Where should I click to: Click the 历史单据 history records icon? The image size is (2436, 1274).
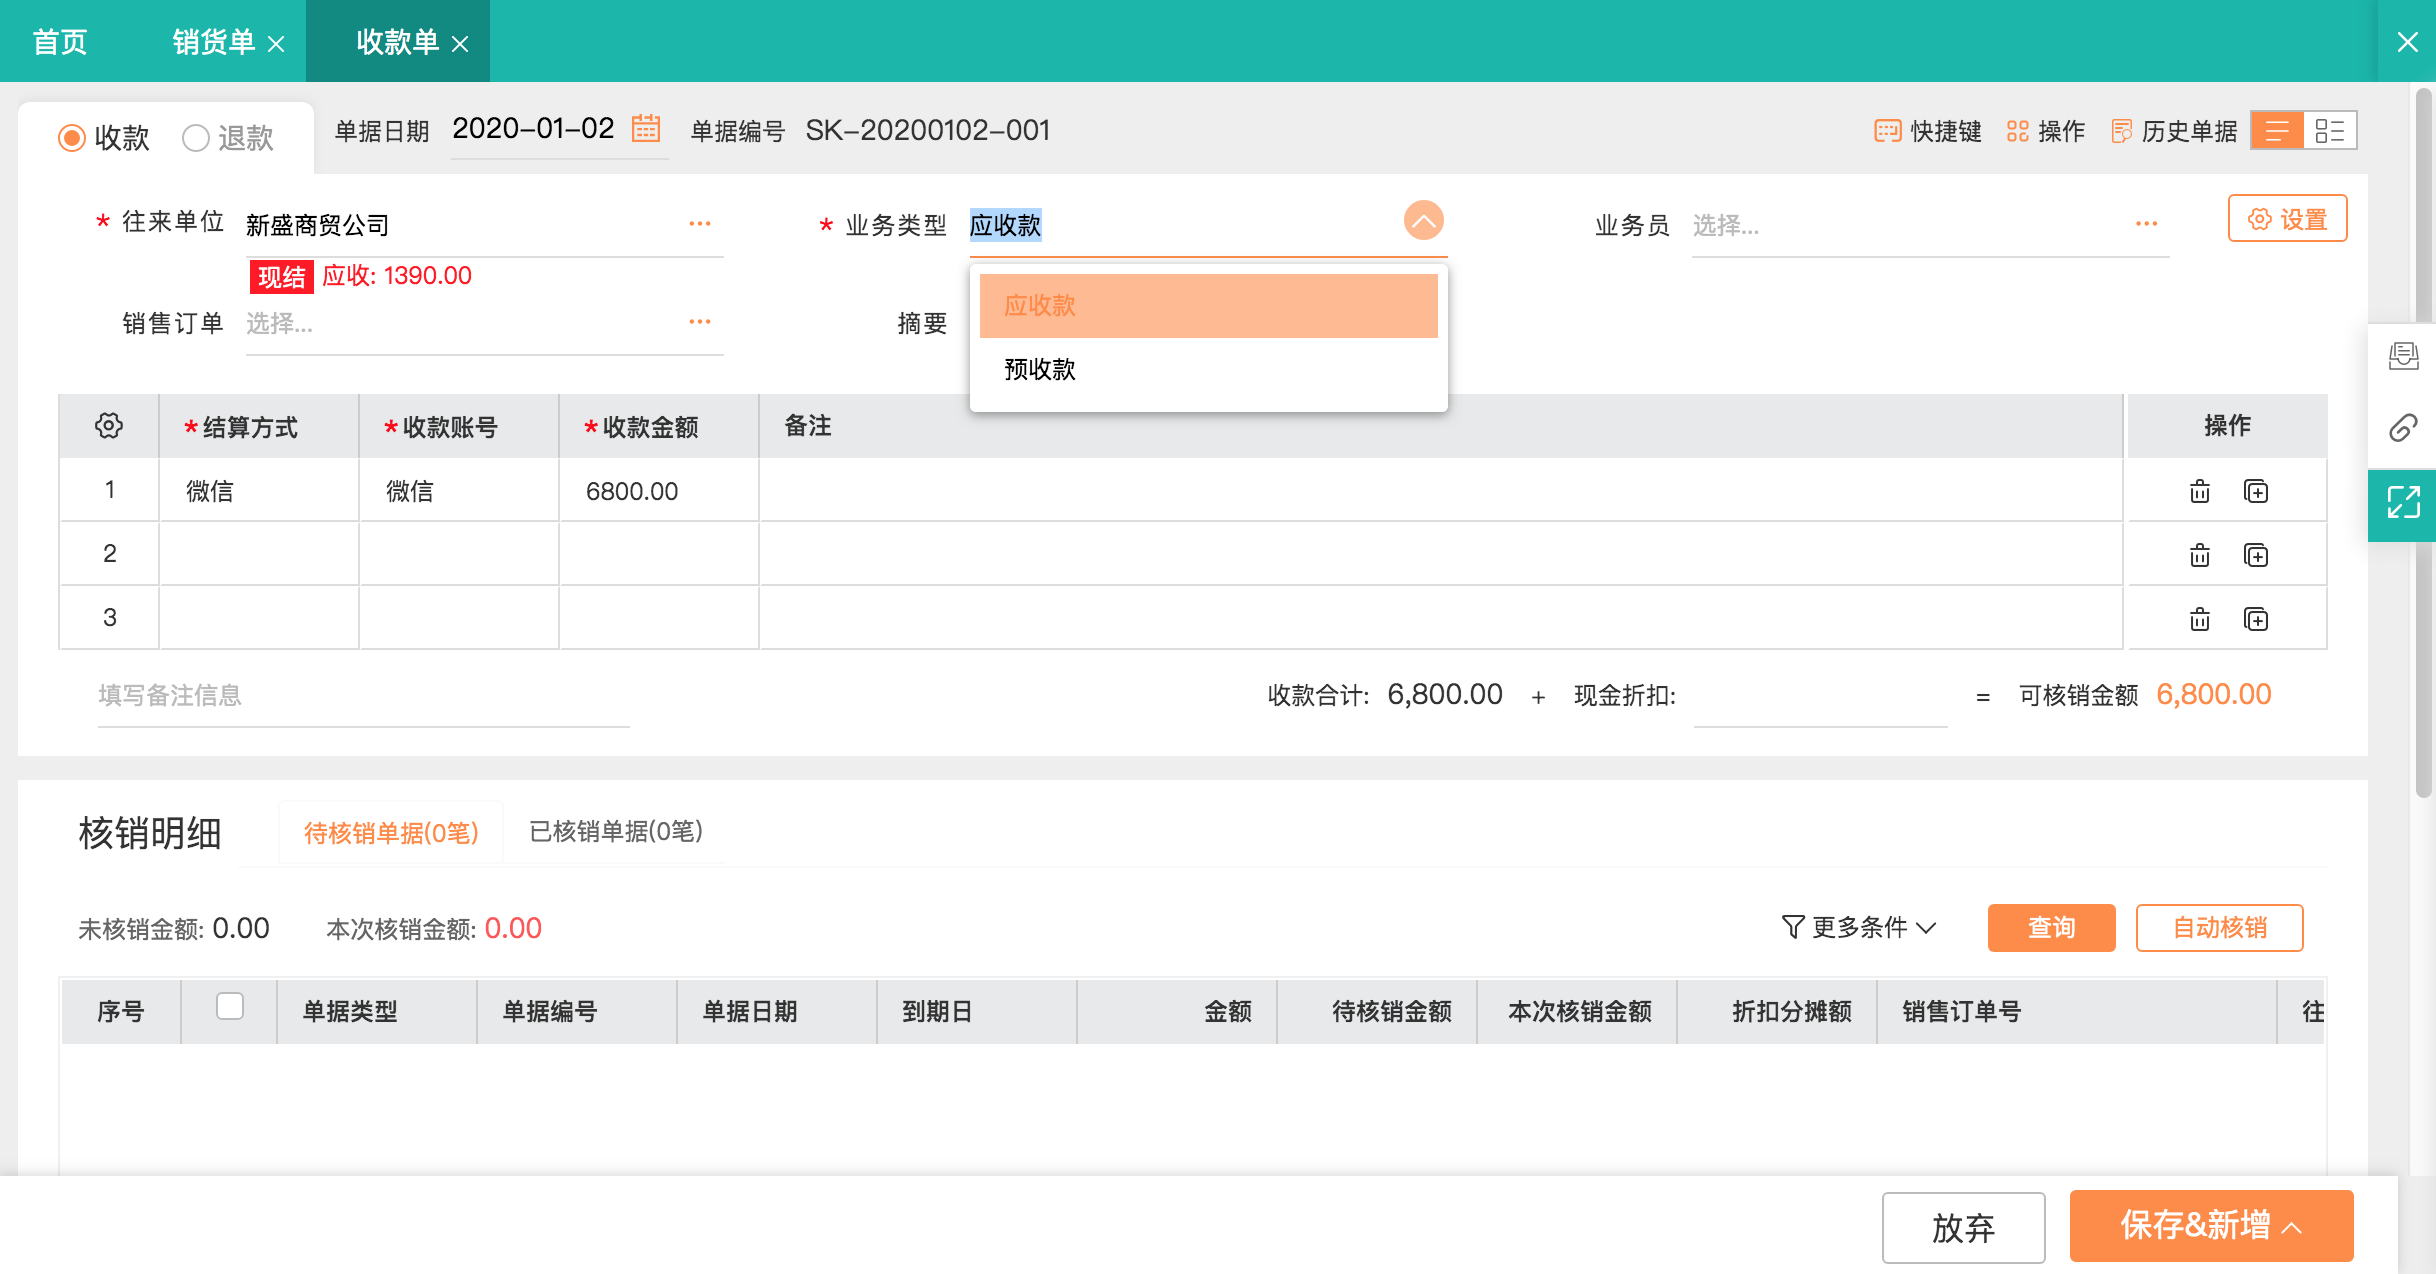click(2122, 132)
